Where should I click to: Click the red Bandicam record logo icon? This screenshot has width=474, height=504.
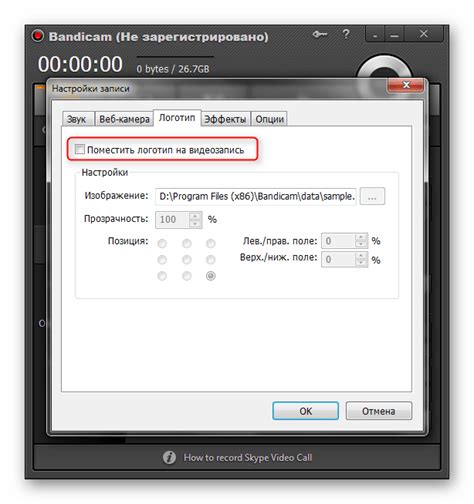tap(38, 36)
